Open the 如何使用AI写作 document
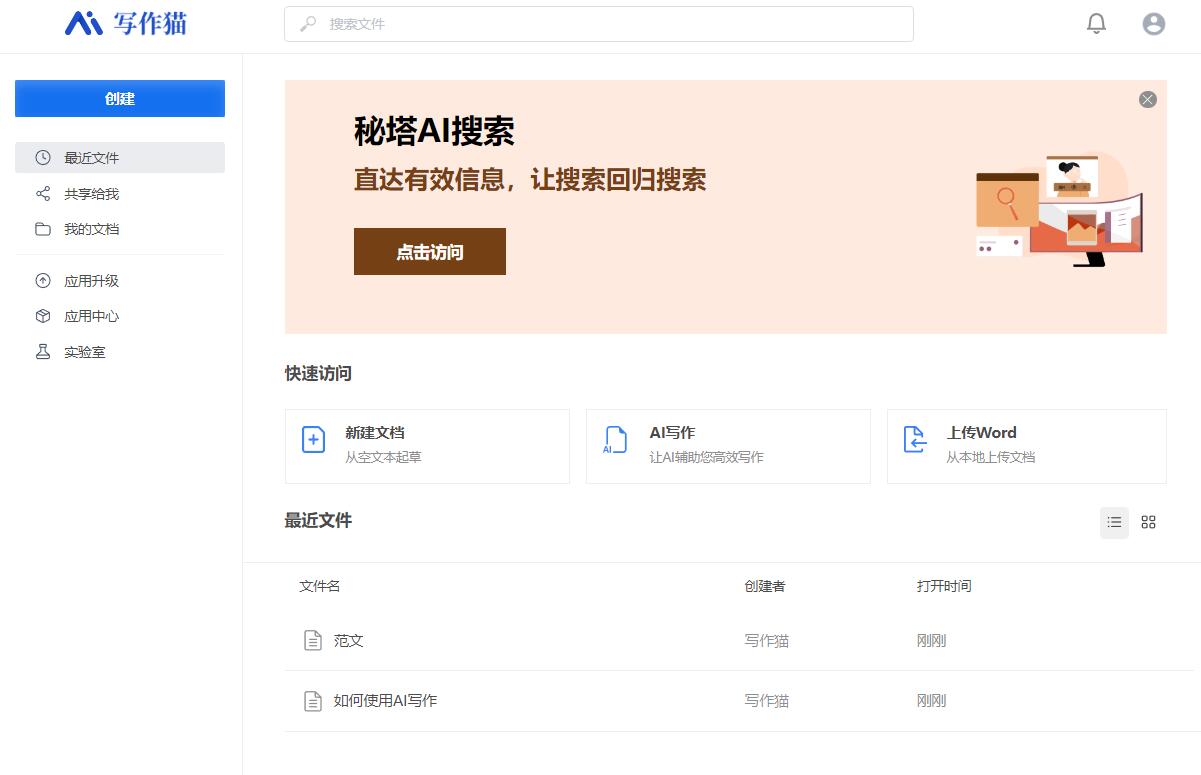Viewport: 1201px width, 775px height. (385, 701)
